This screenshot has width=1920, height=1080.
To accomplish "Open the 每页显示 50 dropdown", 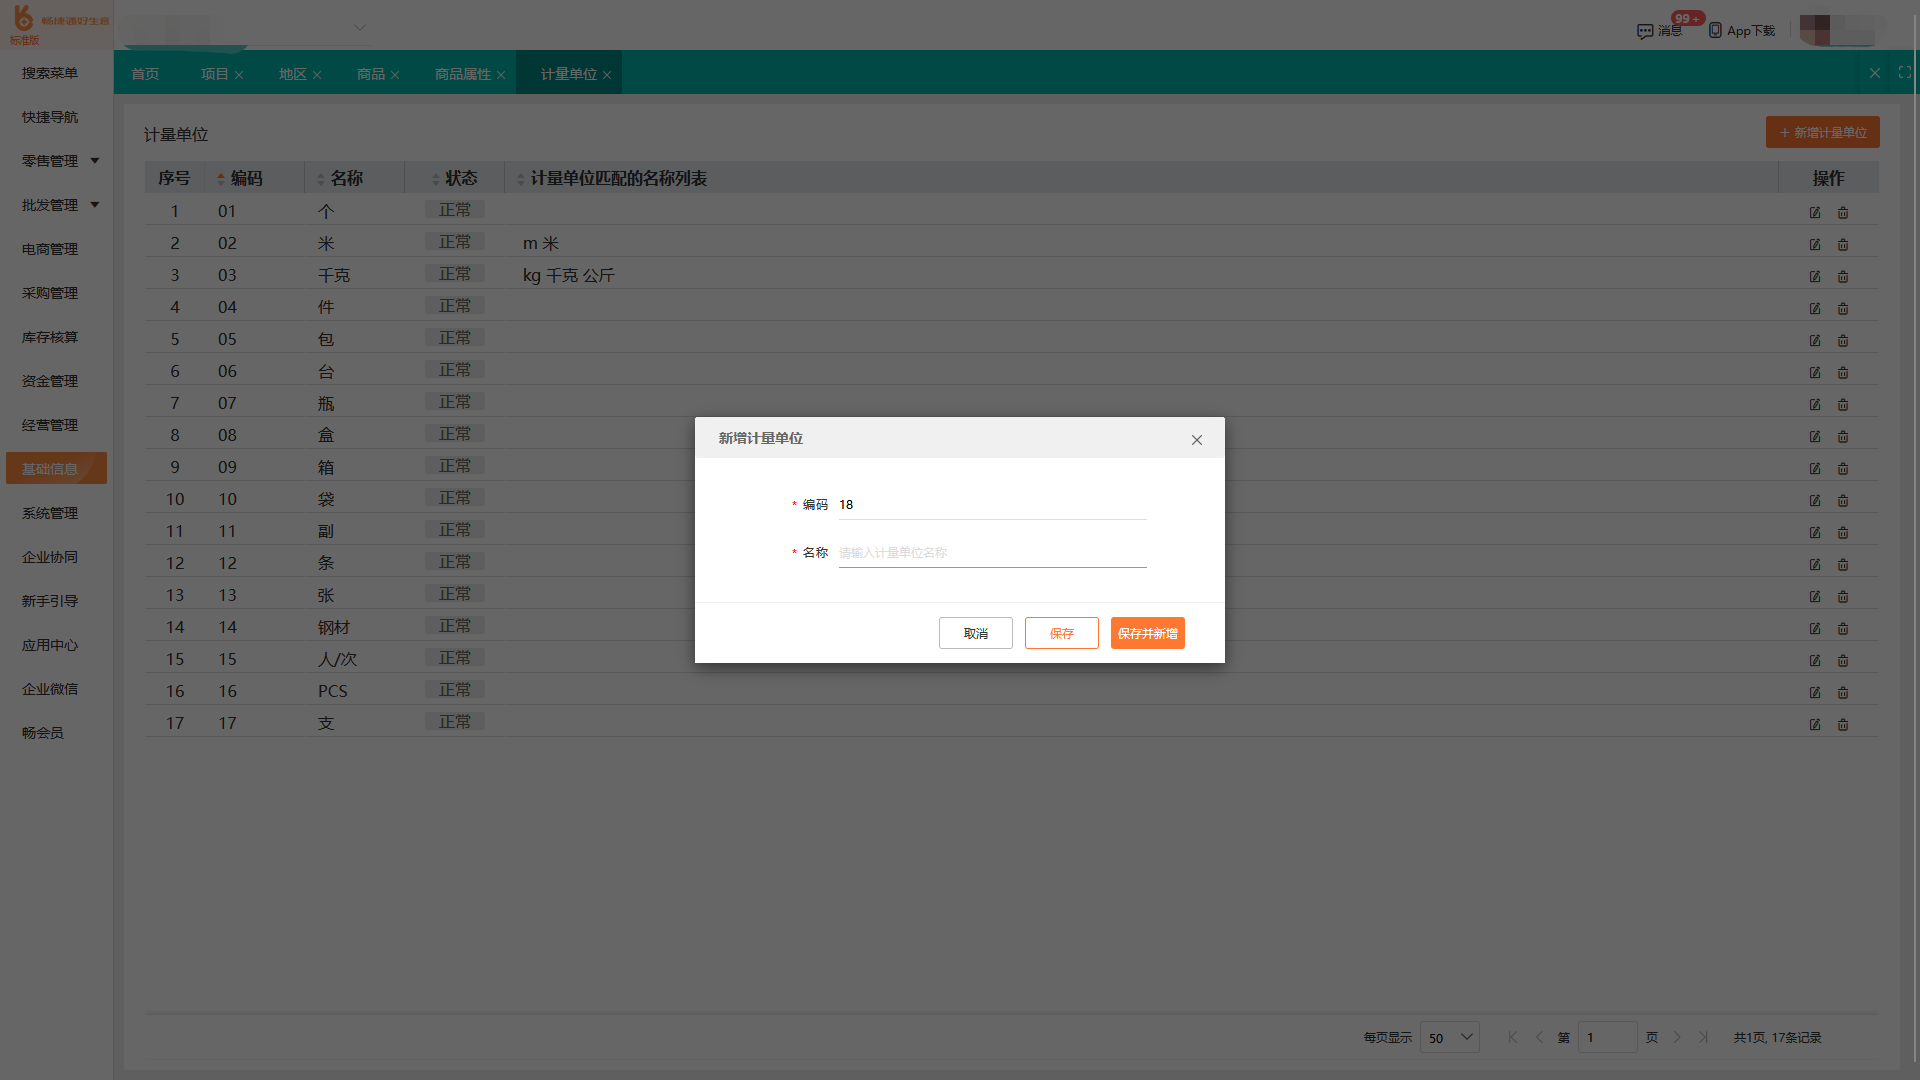I will (x=1451, y=1038).
